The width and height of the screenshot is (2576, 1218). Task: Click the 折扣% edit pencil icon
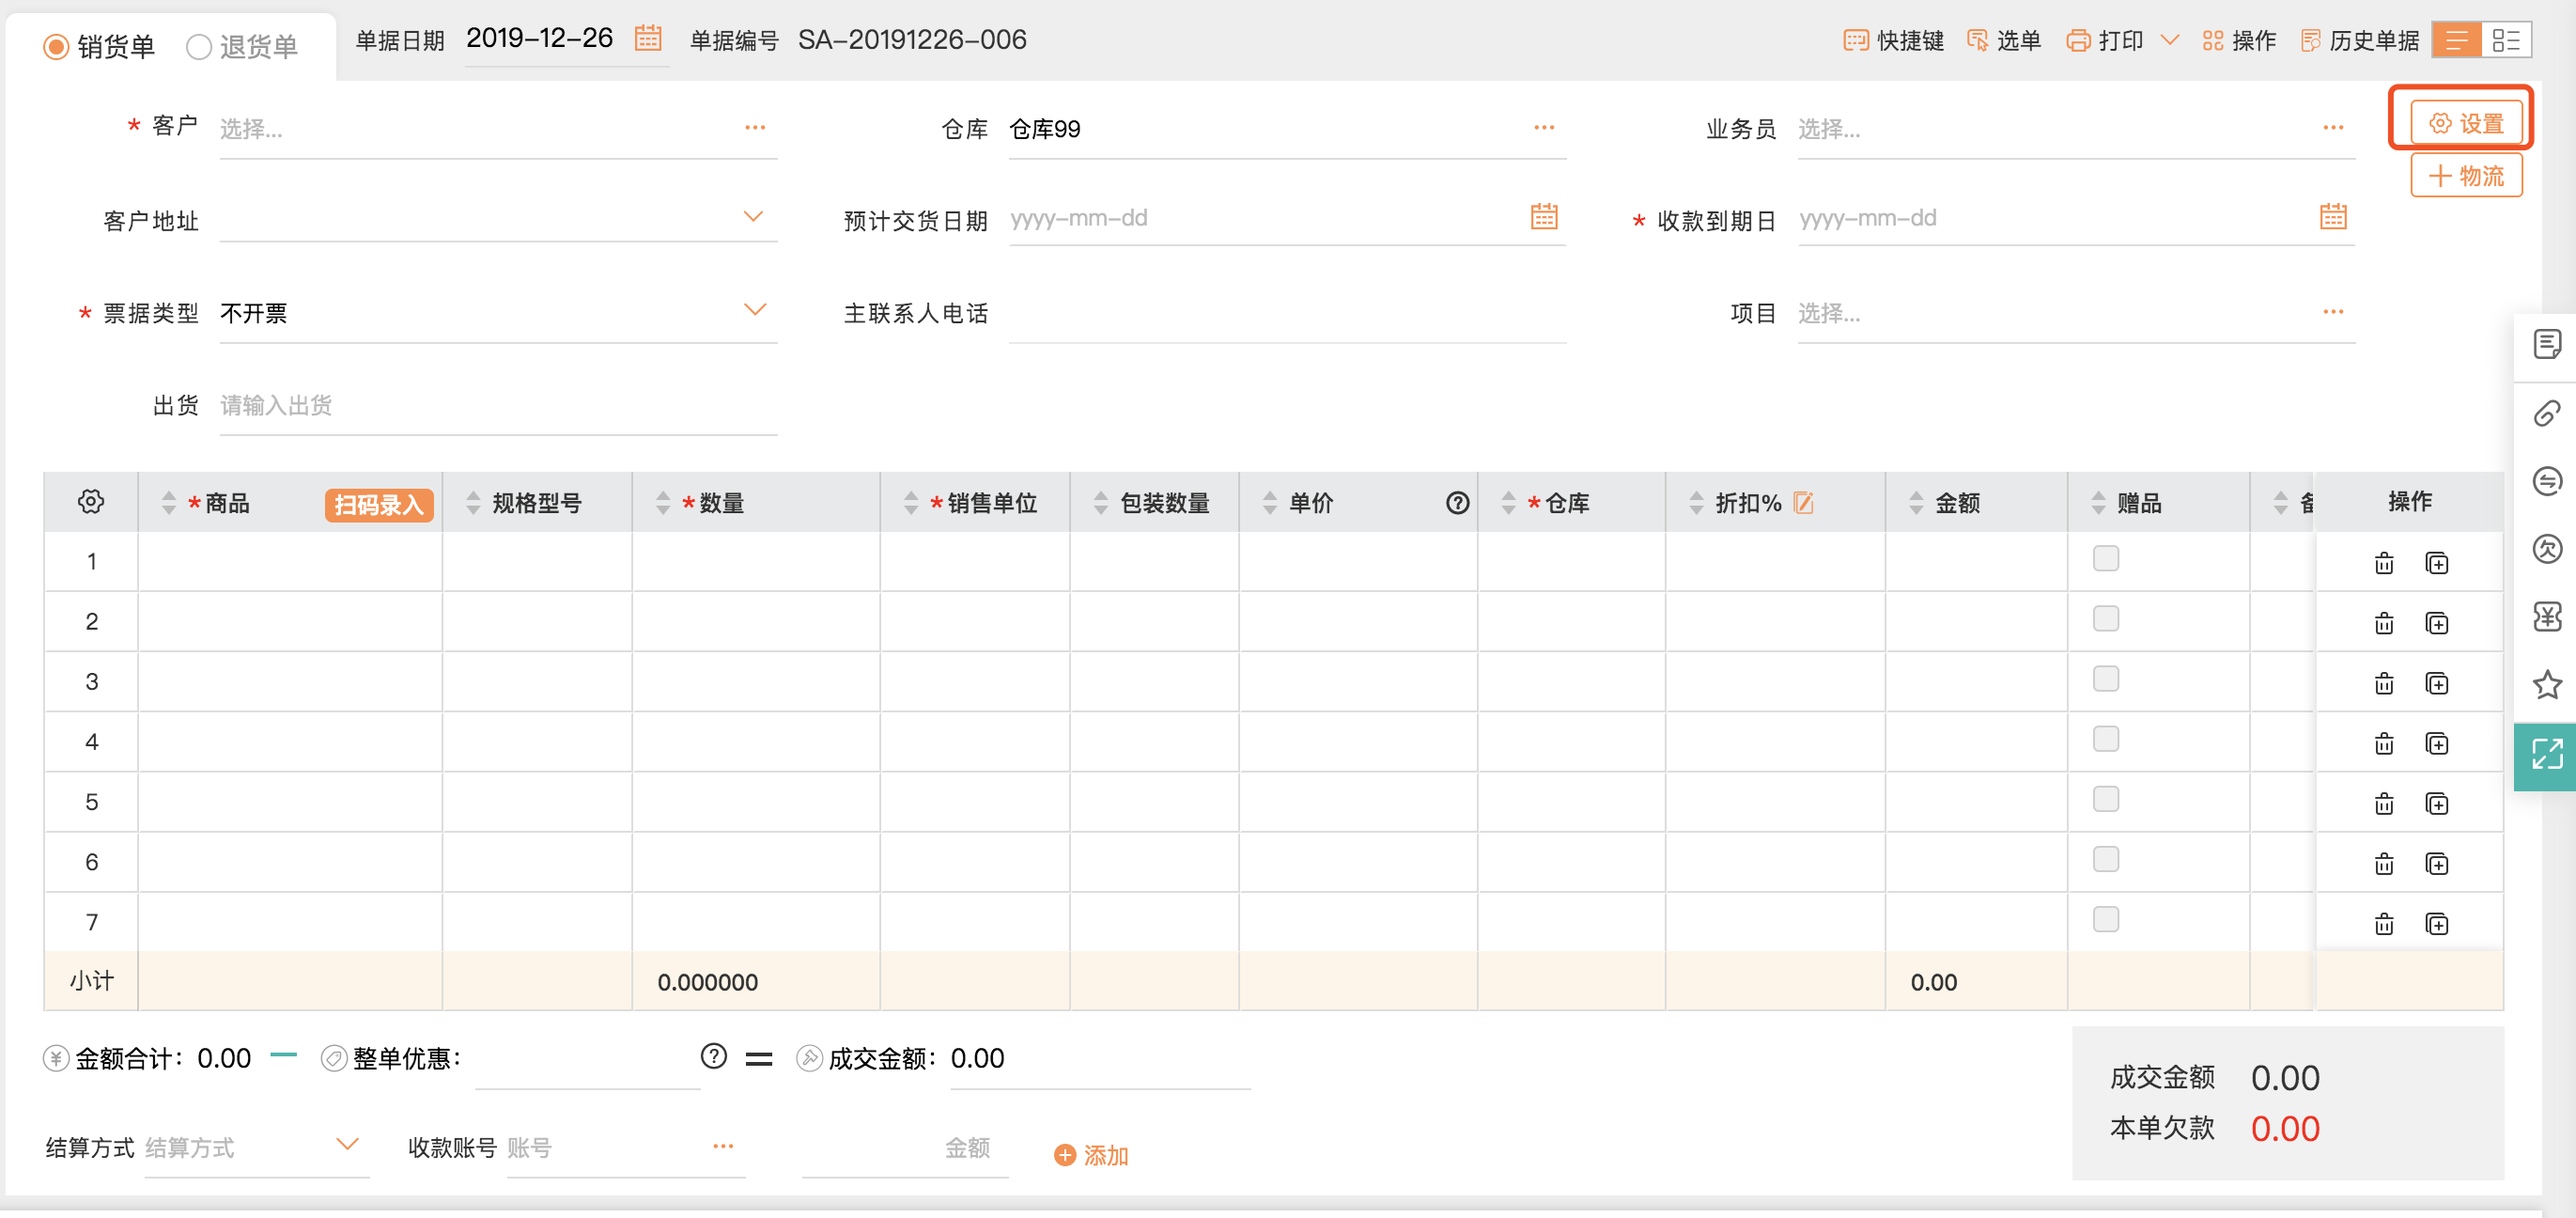click(1808, 505)
